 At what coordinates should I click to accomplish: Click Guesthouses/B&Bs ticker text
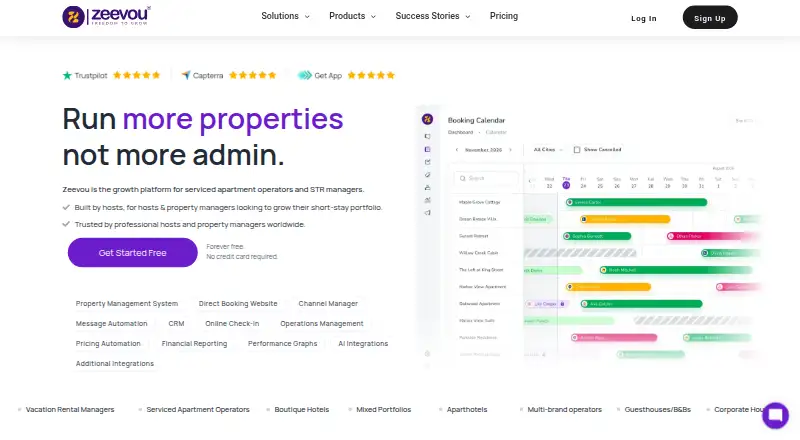tap(658, 409)
